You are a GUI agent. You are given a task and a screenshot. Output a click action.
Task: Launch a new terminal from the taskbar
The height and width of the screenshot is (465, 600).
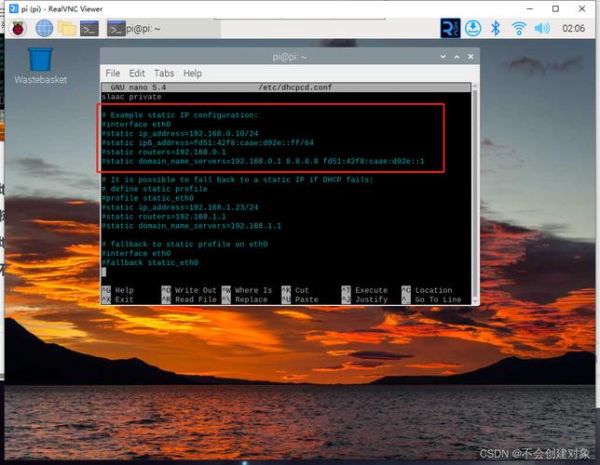tap(90, 28)
